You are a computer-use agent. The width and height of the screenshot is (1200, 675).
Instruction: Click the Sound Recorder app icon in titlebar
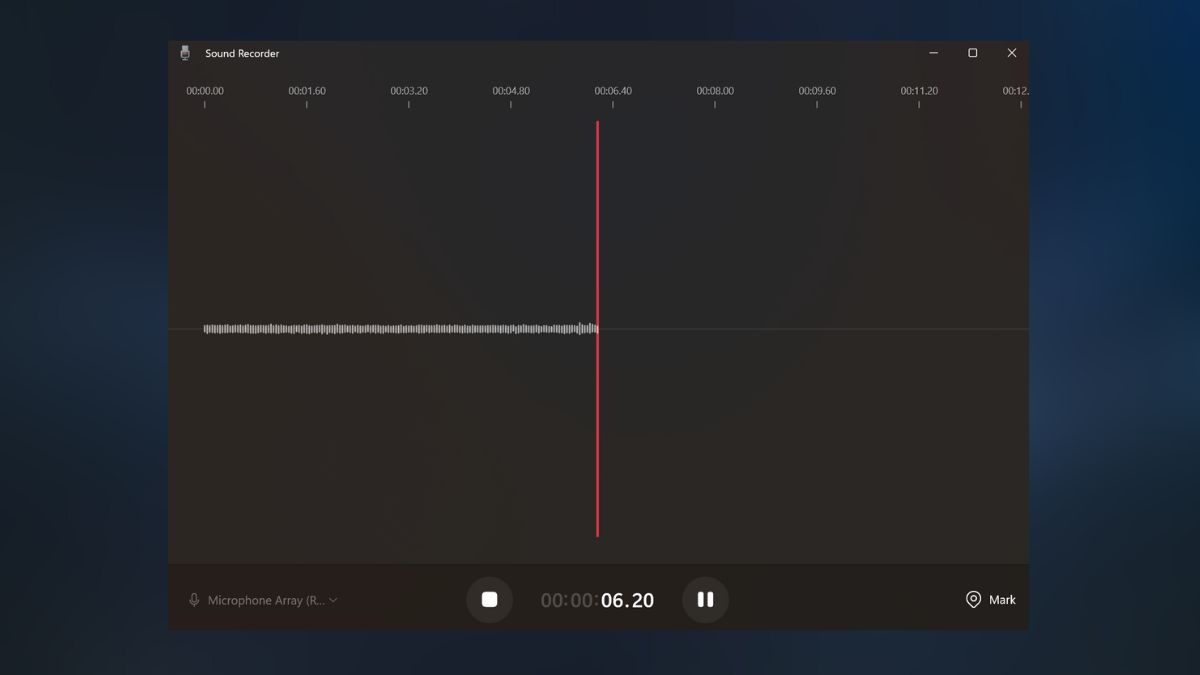(185, 52)
